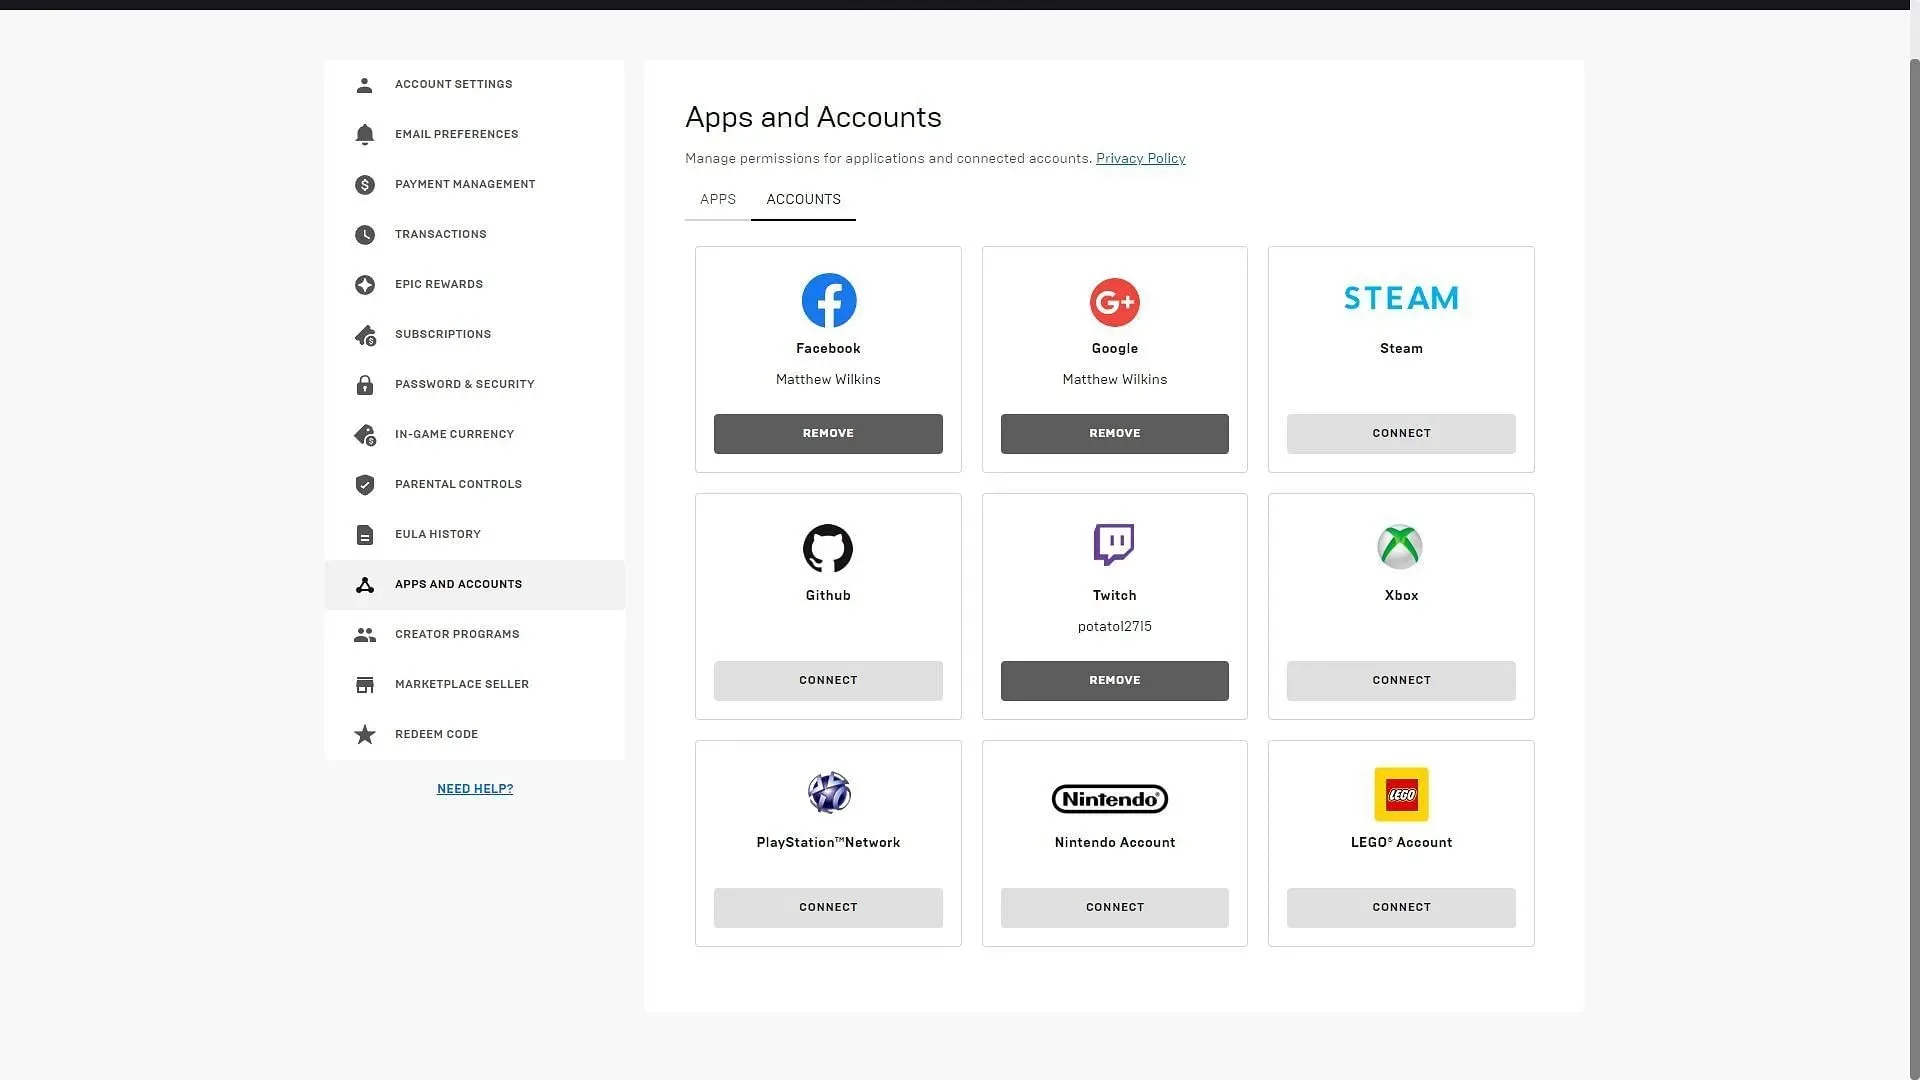Click the Xbox account icon
The image size is (1920, 1080).
click(x=1400, y=546)
